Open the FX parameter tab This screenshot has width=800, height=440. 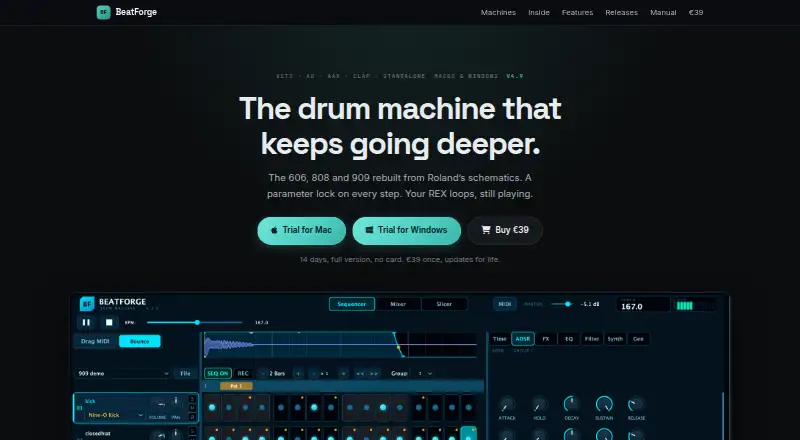click(x=546, y=339)
